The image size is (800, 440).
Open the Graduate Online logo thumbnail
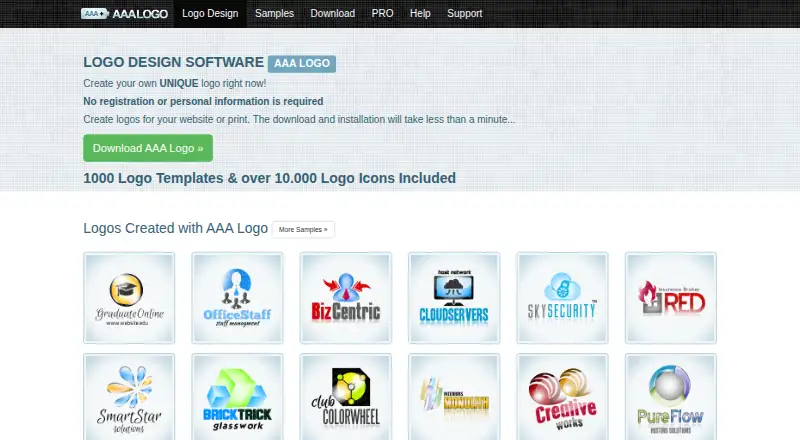pos(129,298)
